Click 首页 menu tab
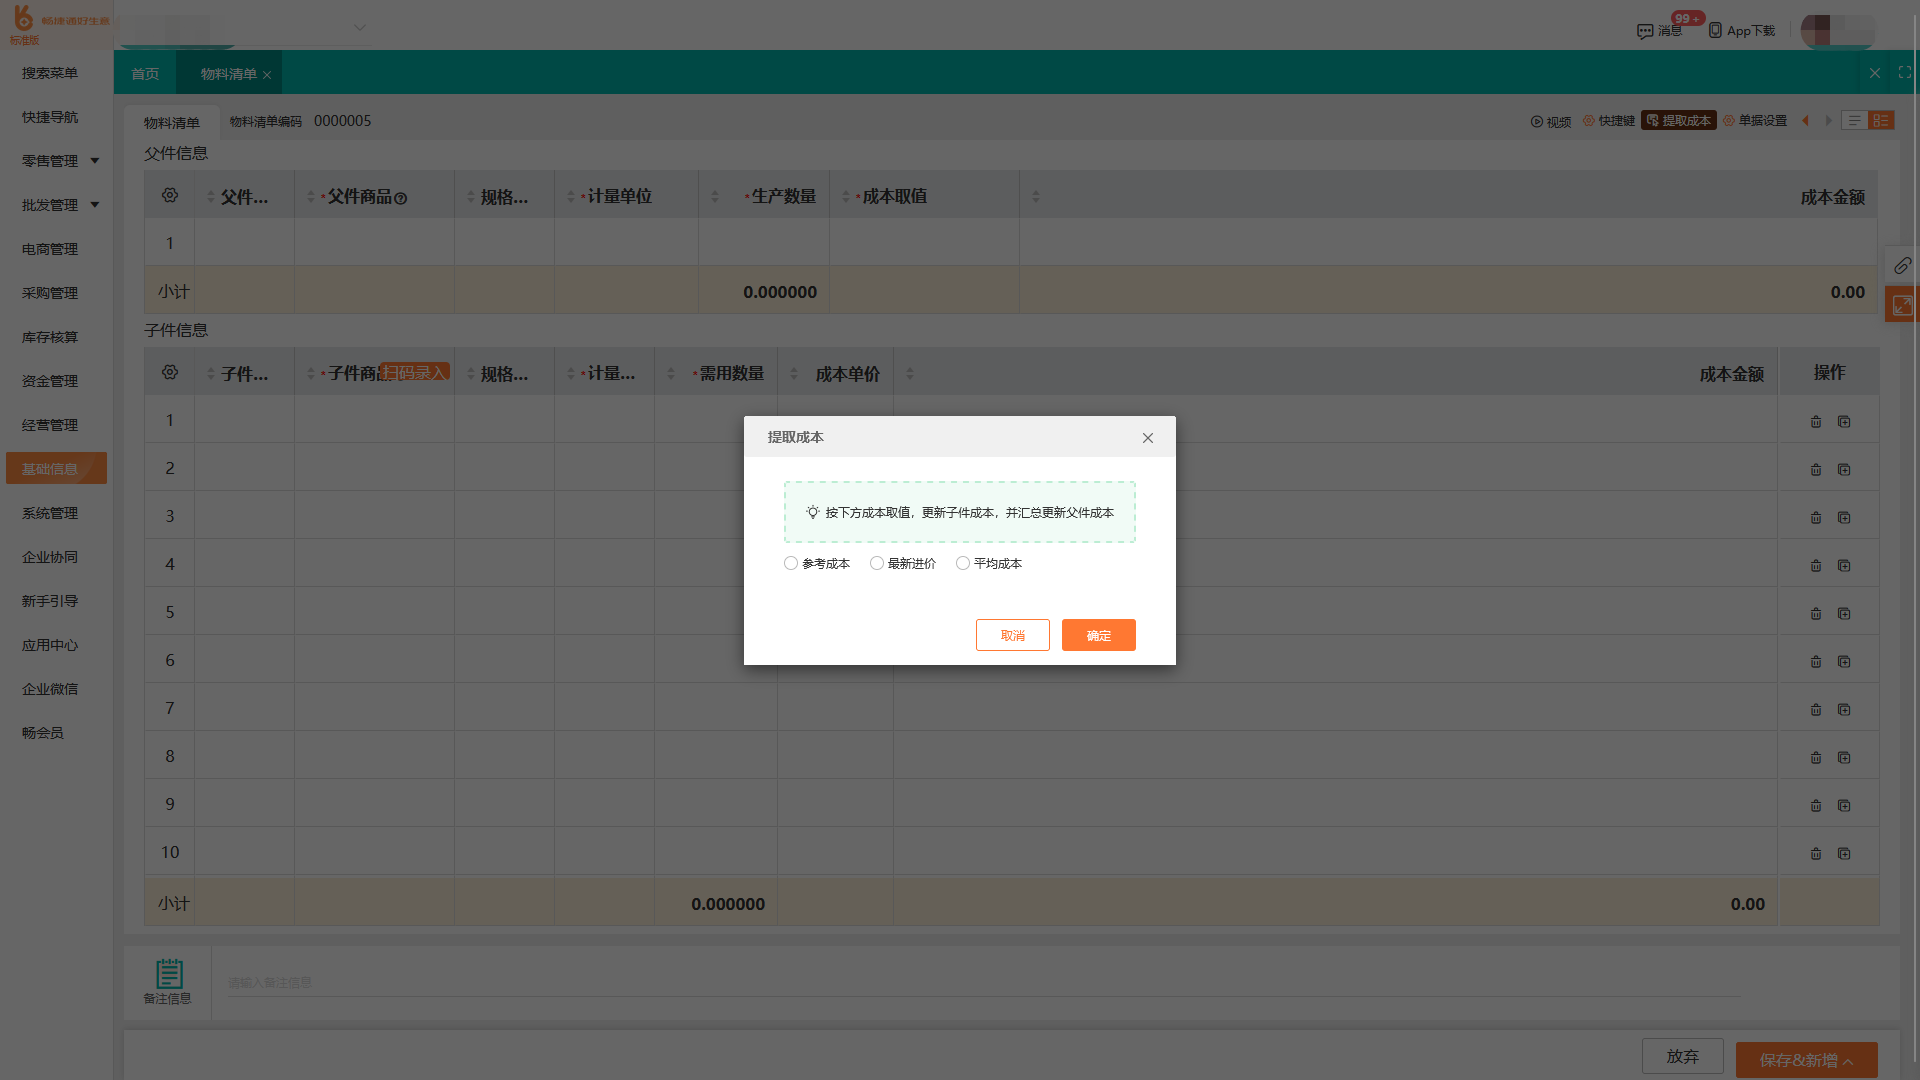Image resolution: width=1920 pixels, height=1080 pixels. (145, 74)
